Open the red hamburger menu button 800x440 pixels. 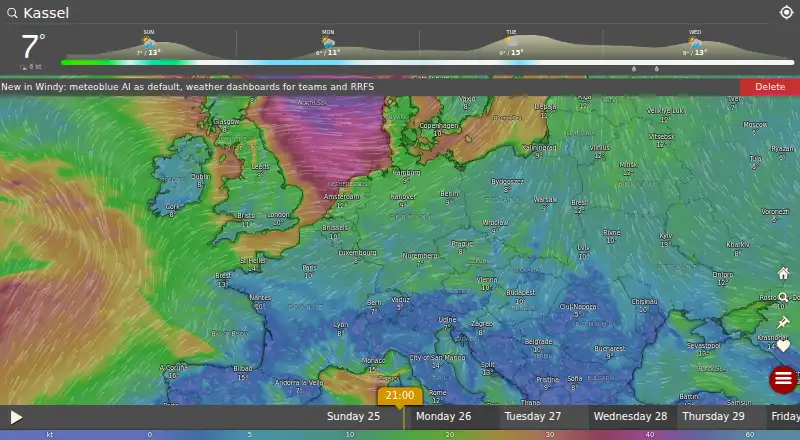click(783, 379)
